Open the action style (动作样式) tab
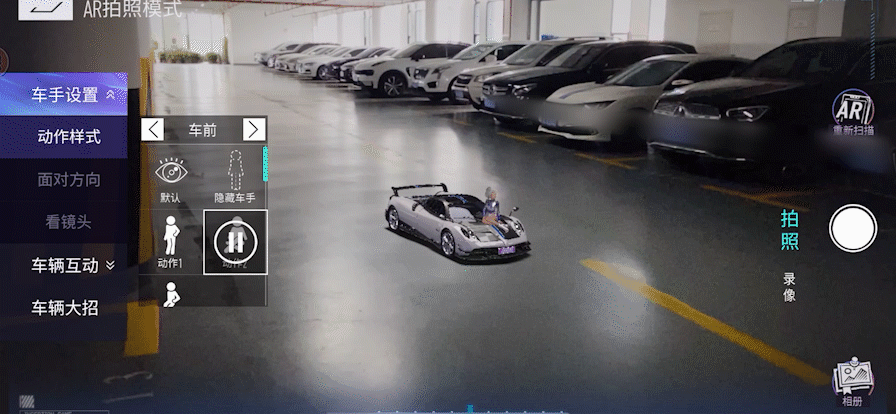Image resolution: width=896 pixels, height=414 pixels. (x=68, y=137)
